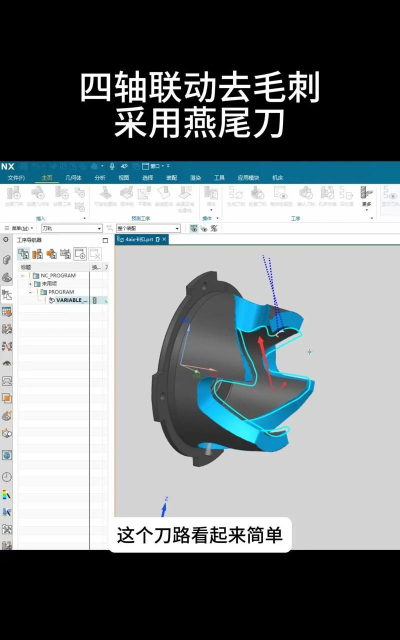Open resource bar settings gear icon

coord(6,240)
